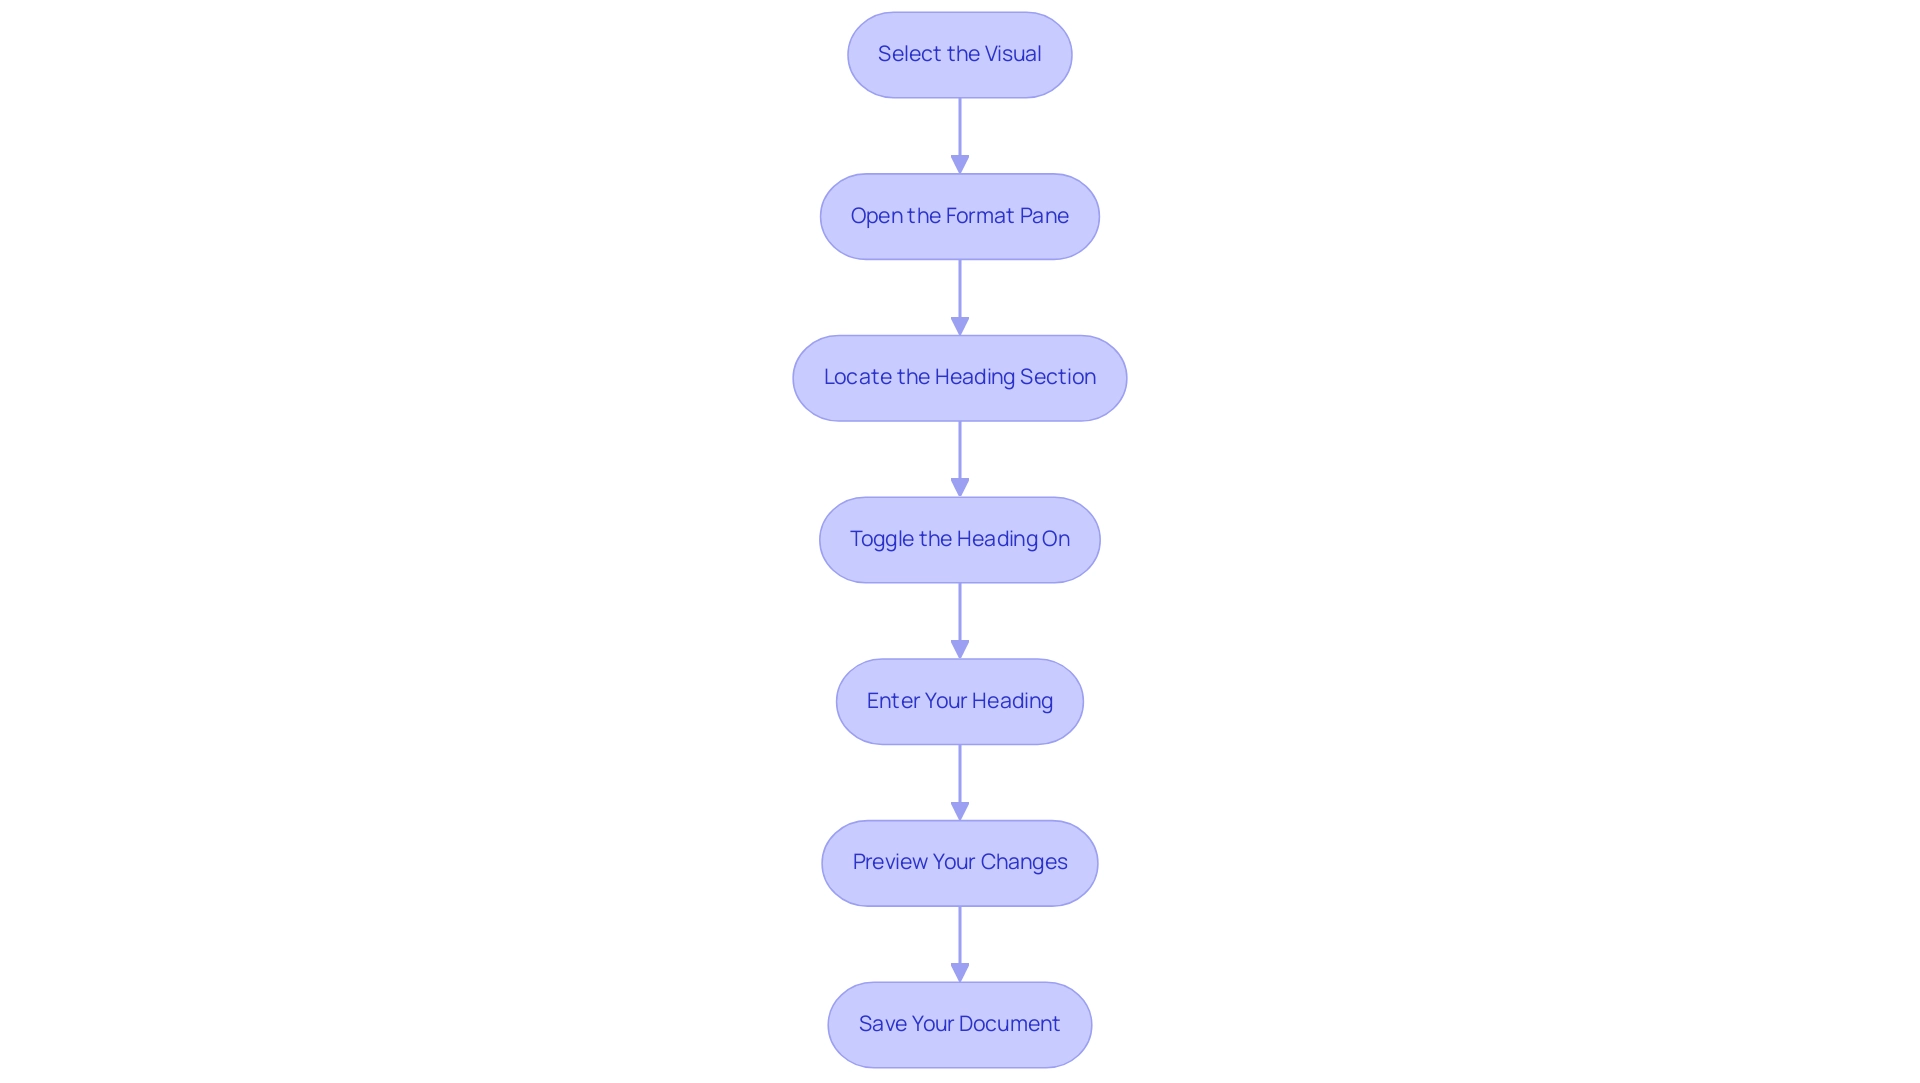This screenshot has width=1920, height=1083.
Task: Click the 'Save Your Document' node
Action: 960,1024
